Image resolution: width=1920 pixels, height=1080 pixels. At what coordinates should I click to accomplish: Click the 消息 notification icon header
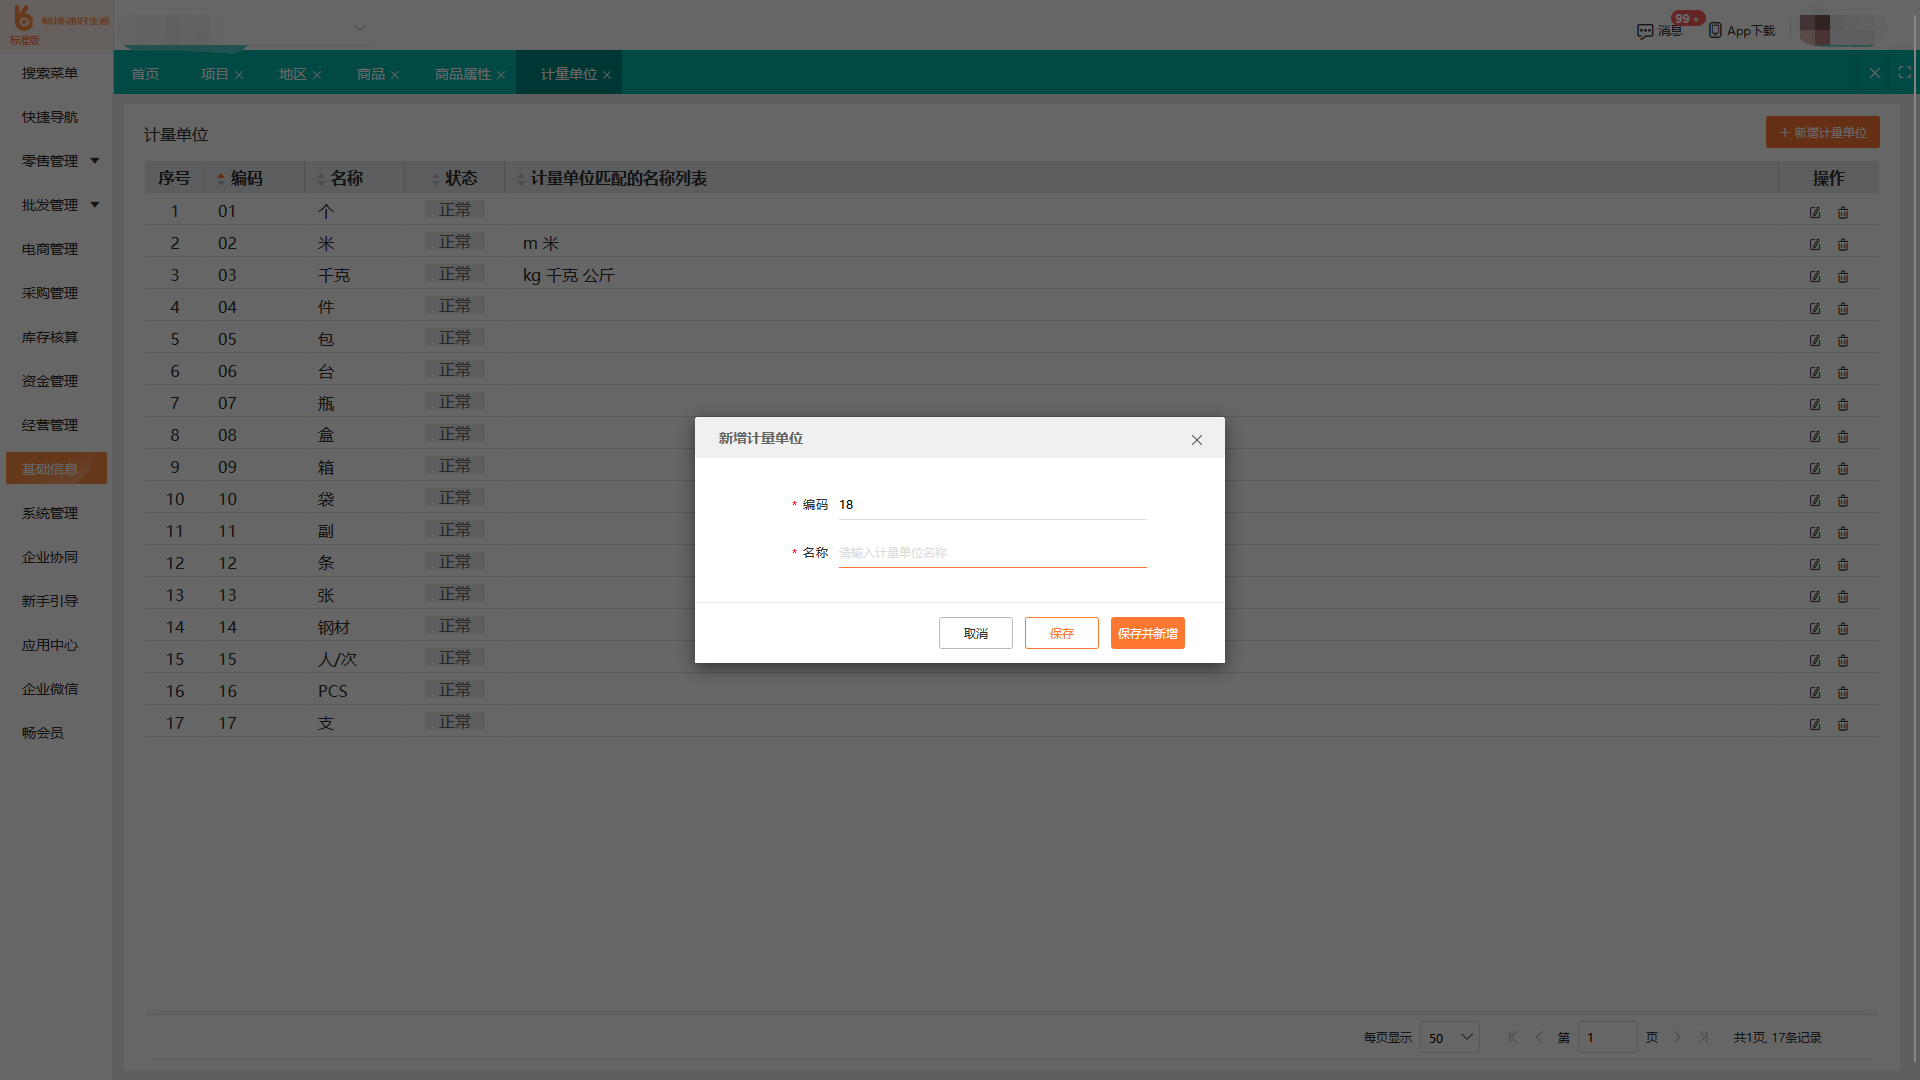coord(1662,29)
